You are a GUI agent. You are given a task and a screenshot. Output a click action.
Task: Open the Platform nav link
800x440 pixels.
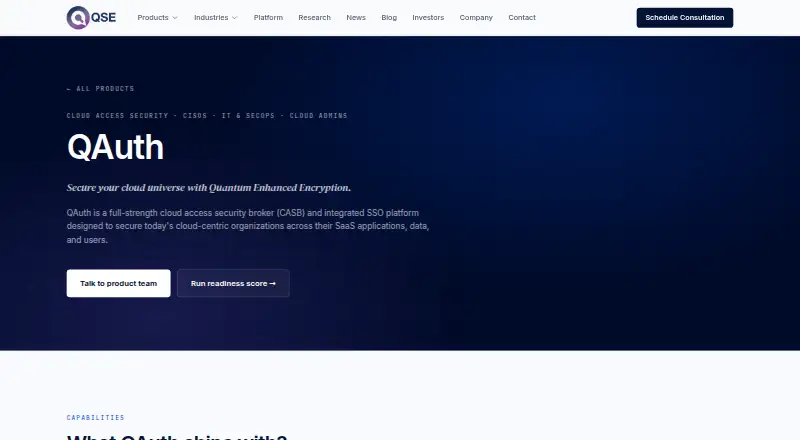(x=268, y=17)
